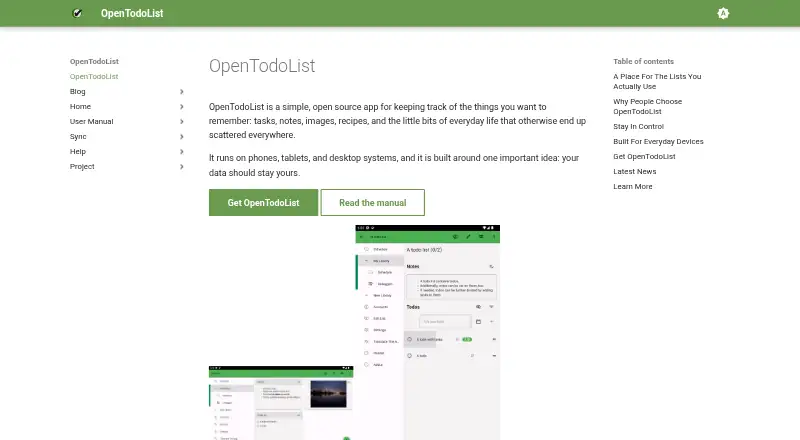This screenshot has height=440, width=800.
Task: Jump to Stay In Control section
Action: 638,126
